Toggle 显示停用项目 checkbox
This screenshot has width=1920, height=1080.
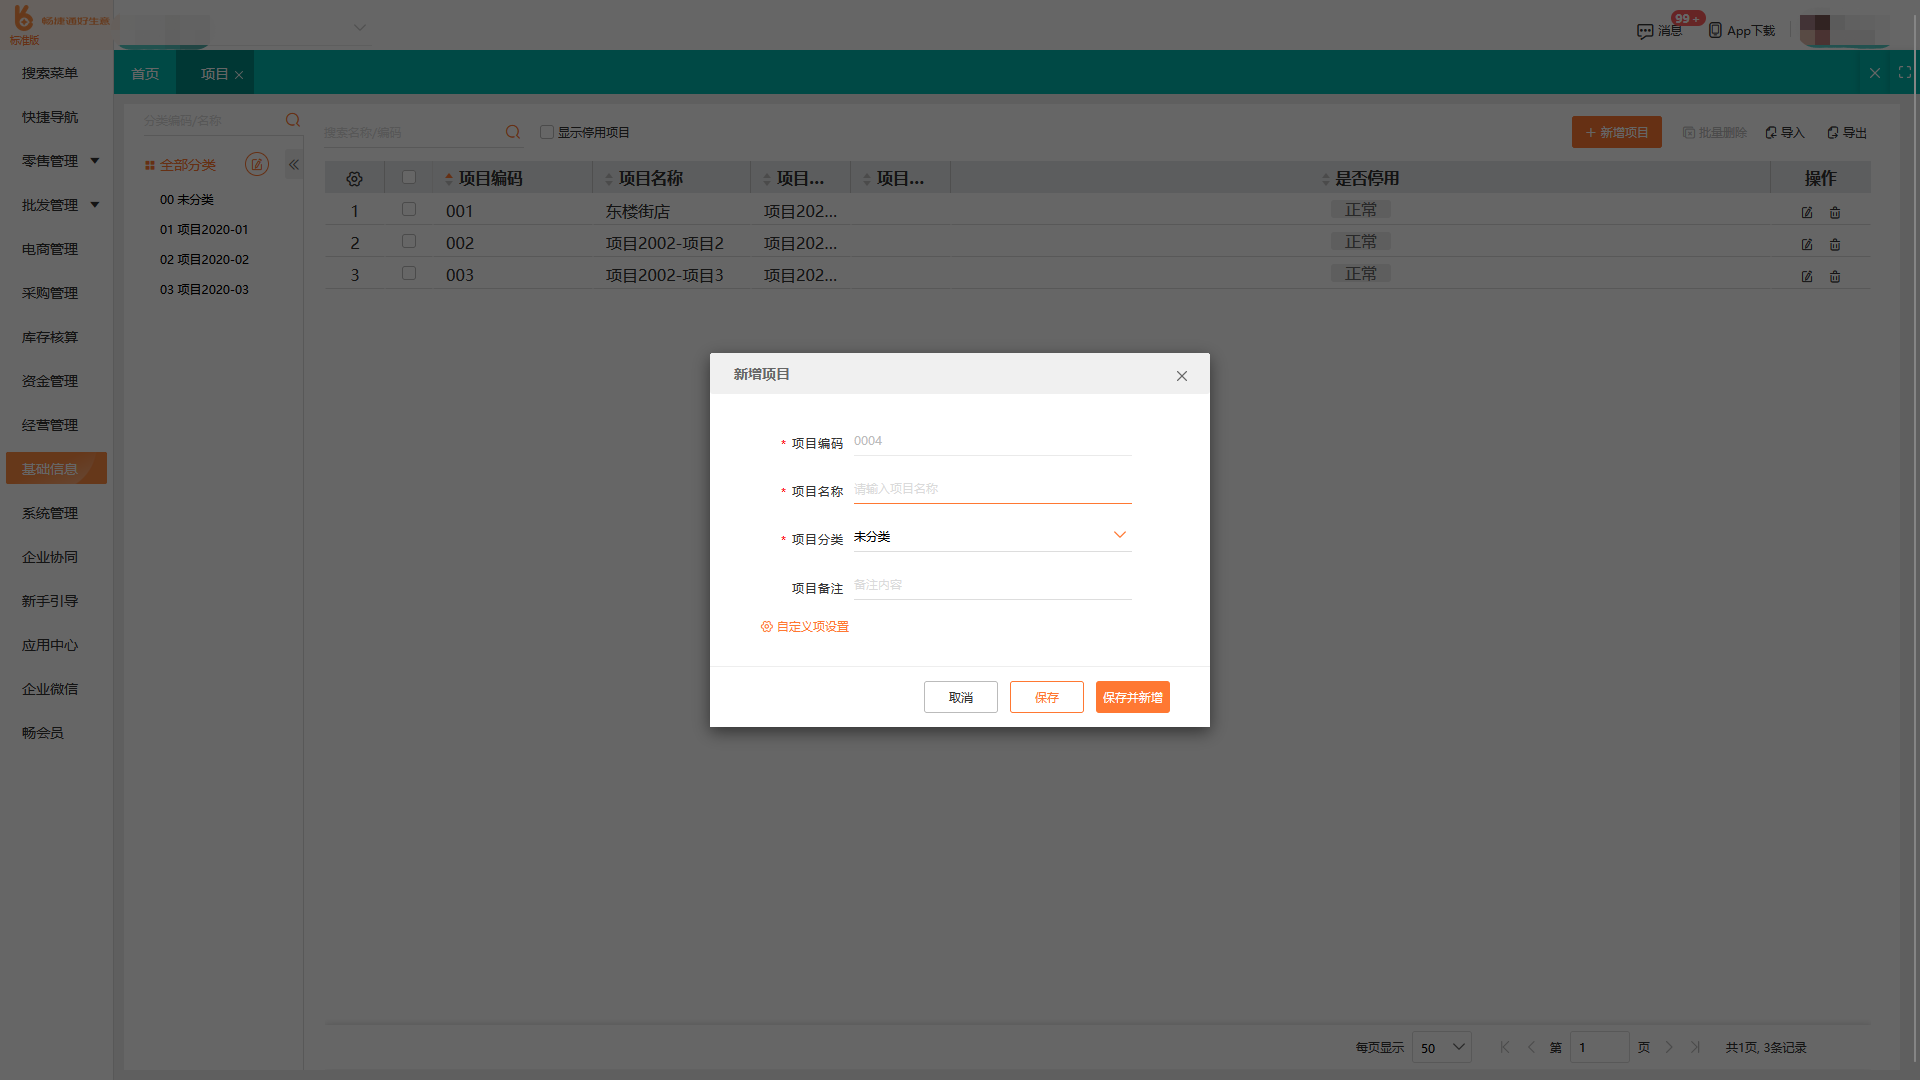(x=547, y=132)
